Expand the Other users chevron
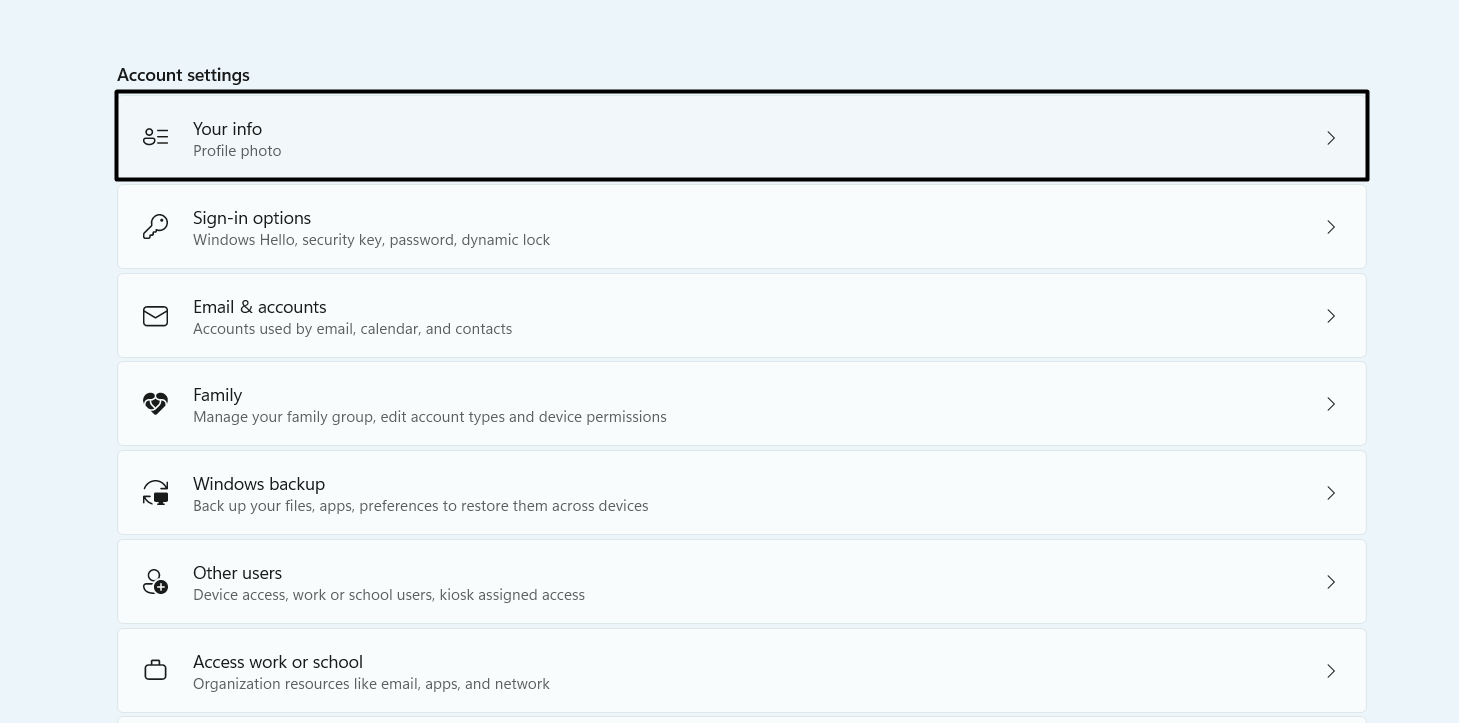This screenshot has width=1459, height=723. tap(1330, 581)
